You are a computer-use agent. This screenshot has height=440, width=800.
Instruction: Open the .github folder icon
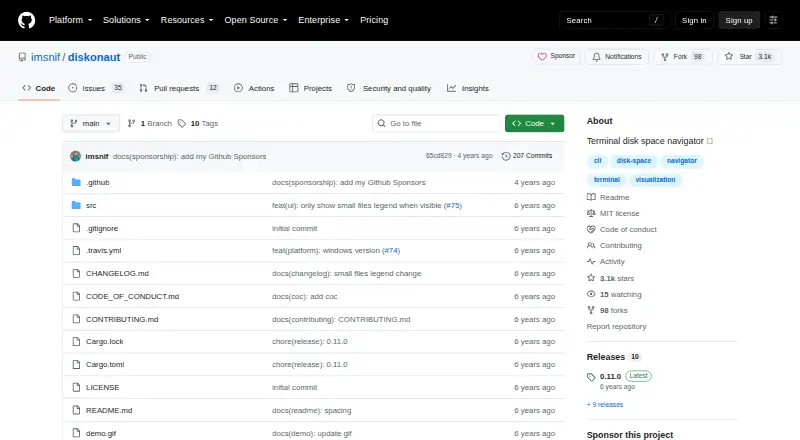coord(76,182)
